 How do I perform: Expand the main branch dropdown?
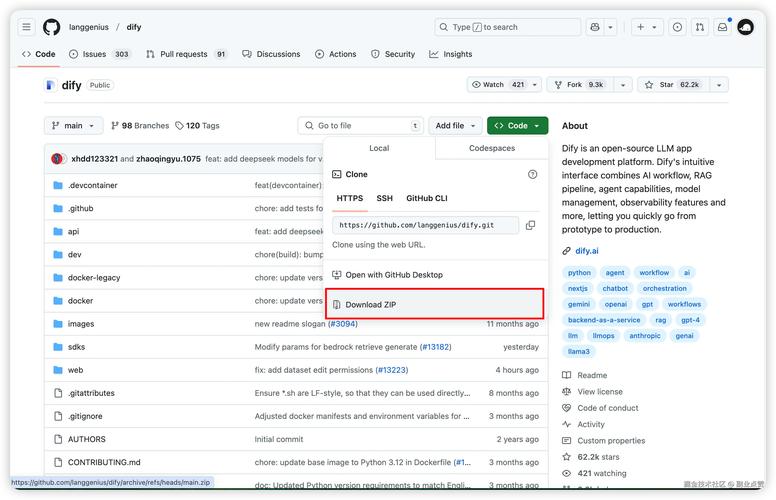click(73, 126)
